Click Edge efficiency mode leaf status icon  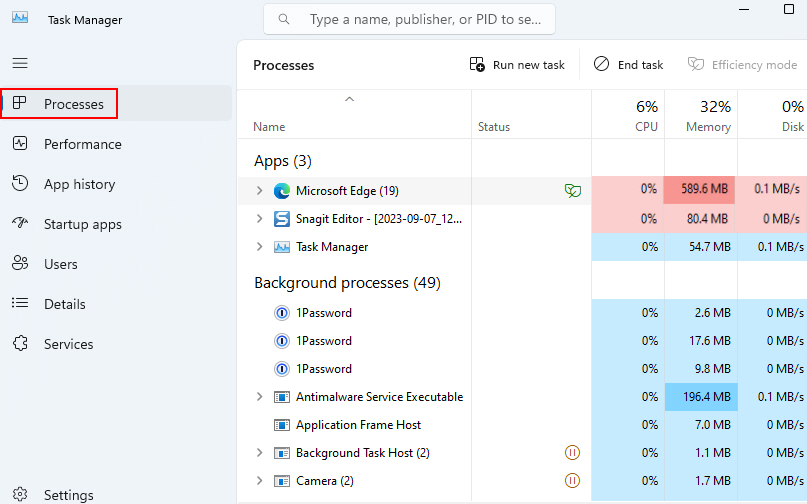573,191
